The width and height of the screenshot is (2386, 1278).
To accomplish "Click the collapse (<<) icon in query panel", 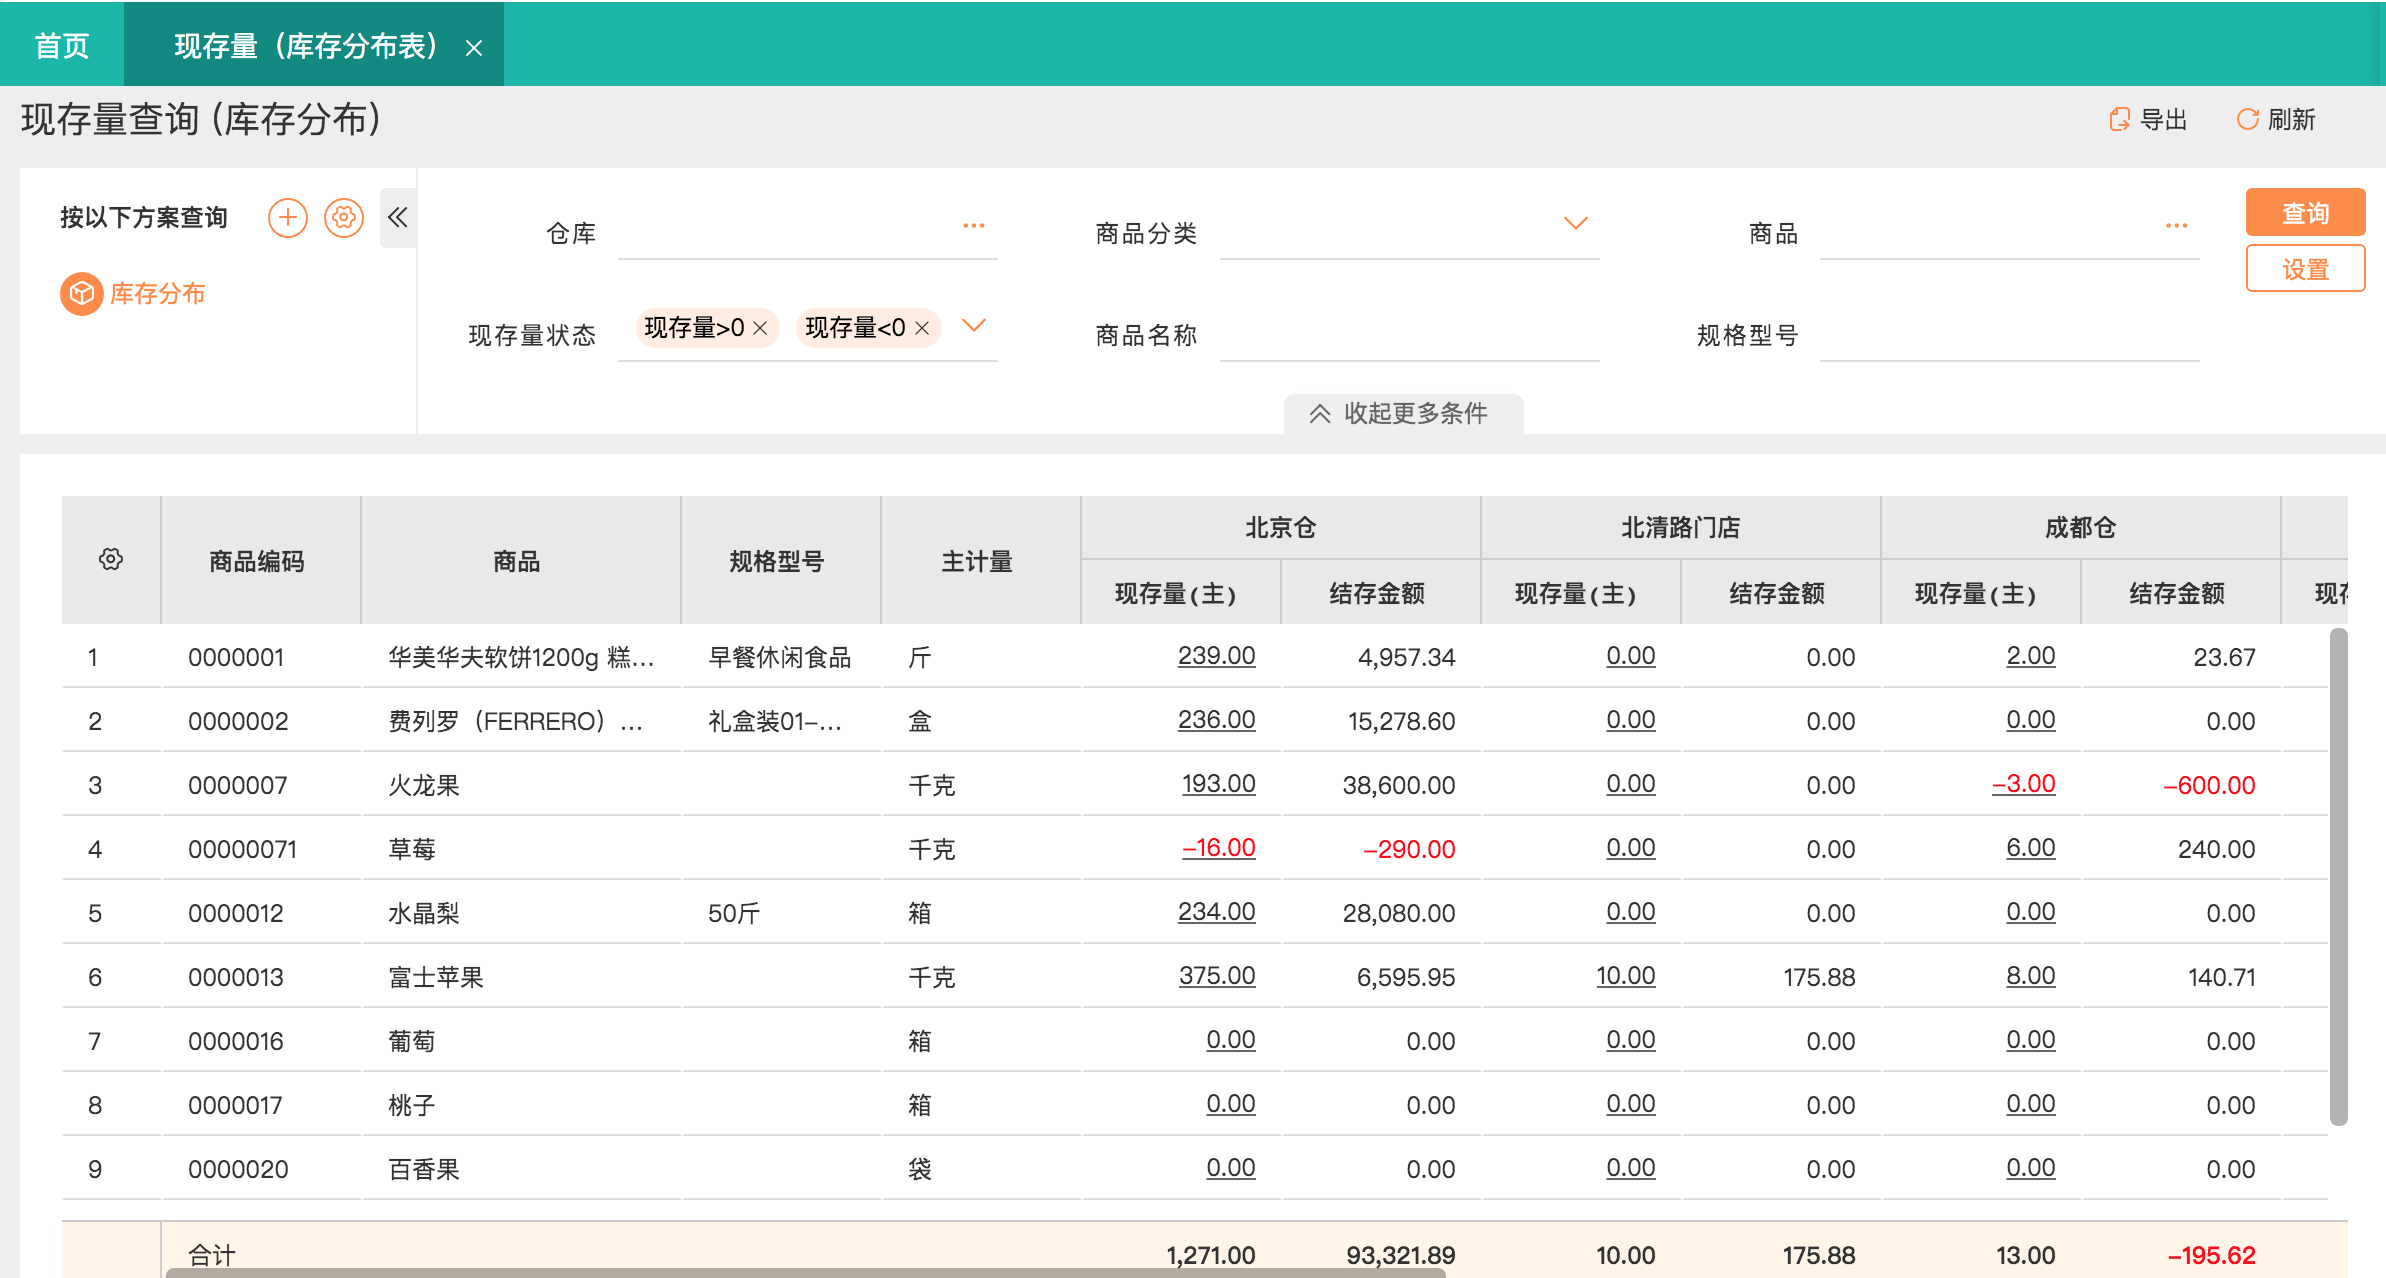I will (398, 218).
